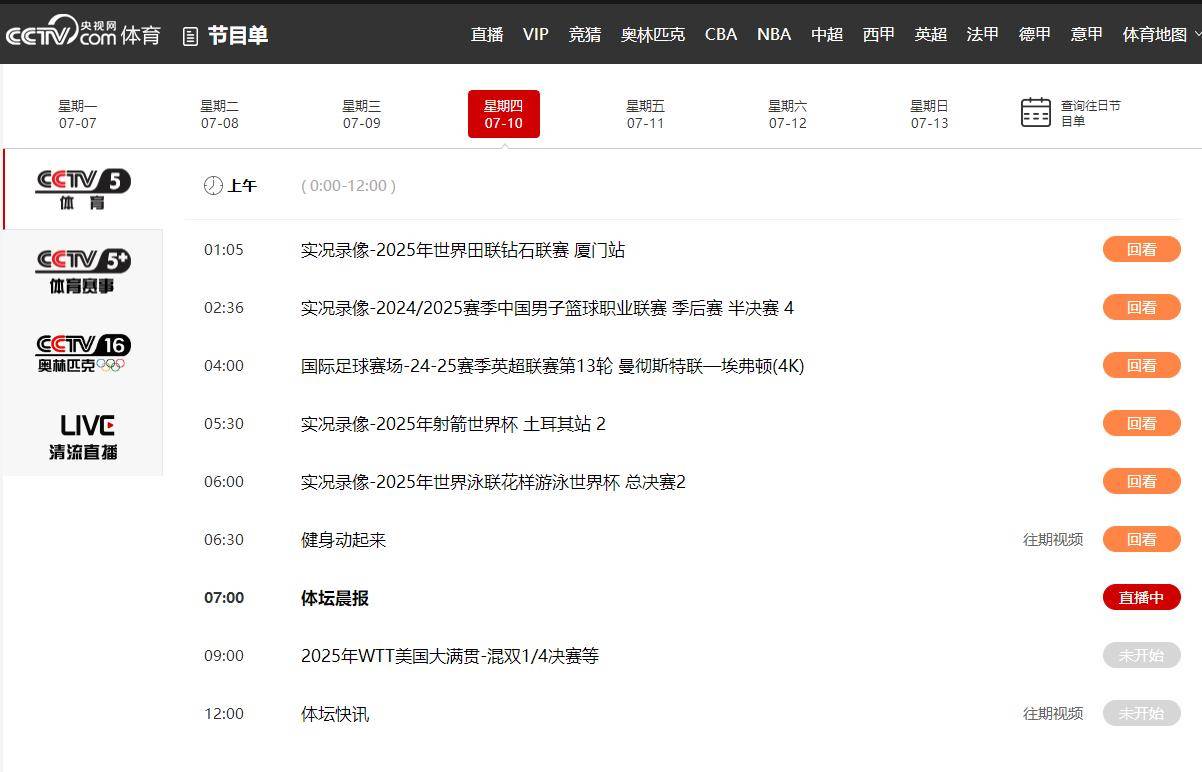Select the 星期一 07-07 date tab

coord(77,113)
